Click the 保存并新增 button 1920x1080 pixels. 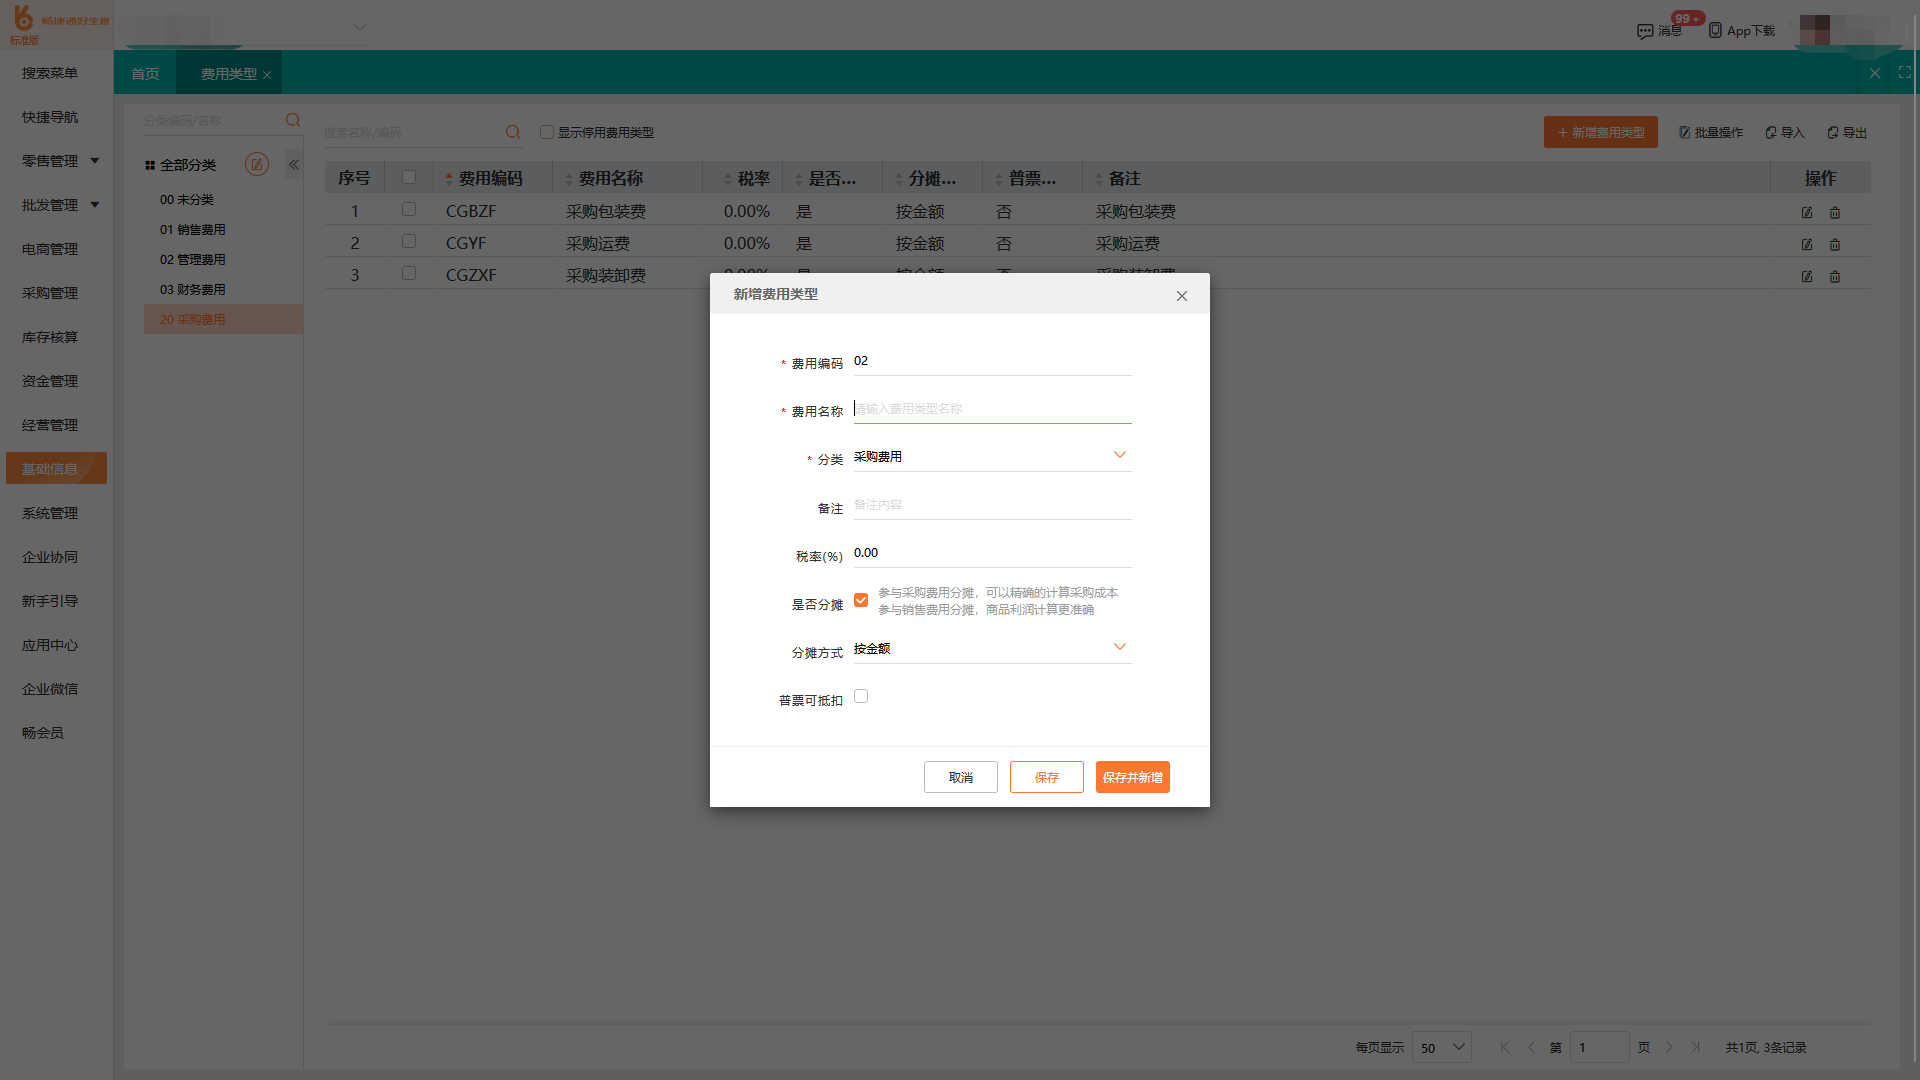1131,777
